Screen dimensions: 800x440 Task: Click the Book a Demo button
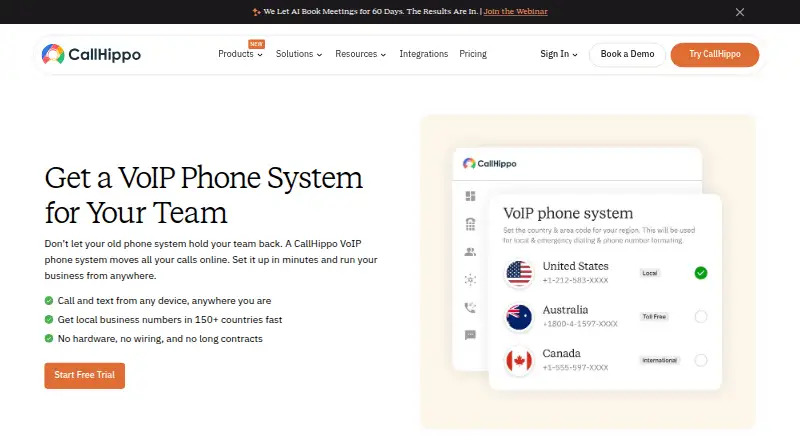(627, 55)
